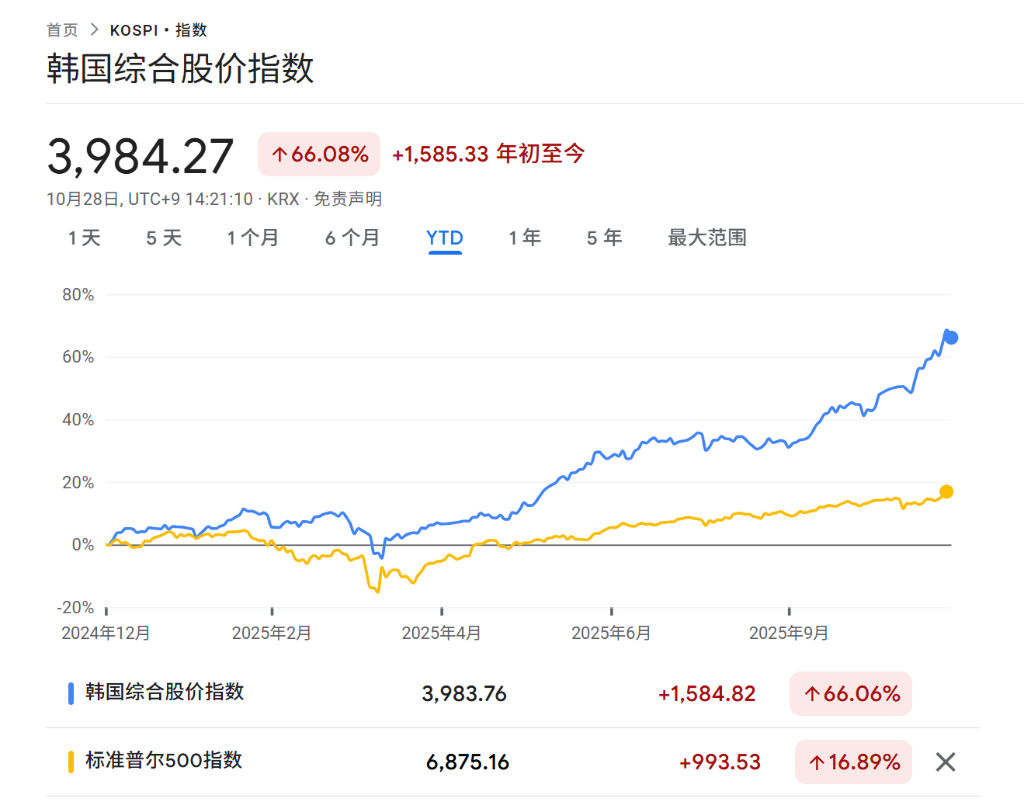Screen dimensions: 1024x802
Task: Open the 最大范围 full history view
Action: (x=704, y=238)
